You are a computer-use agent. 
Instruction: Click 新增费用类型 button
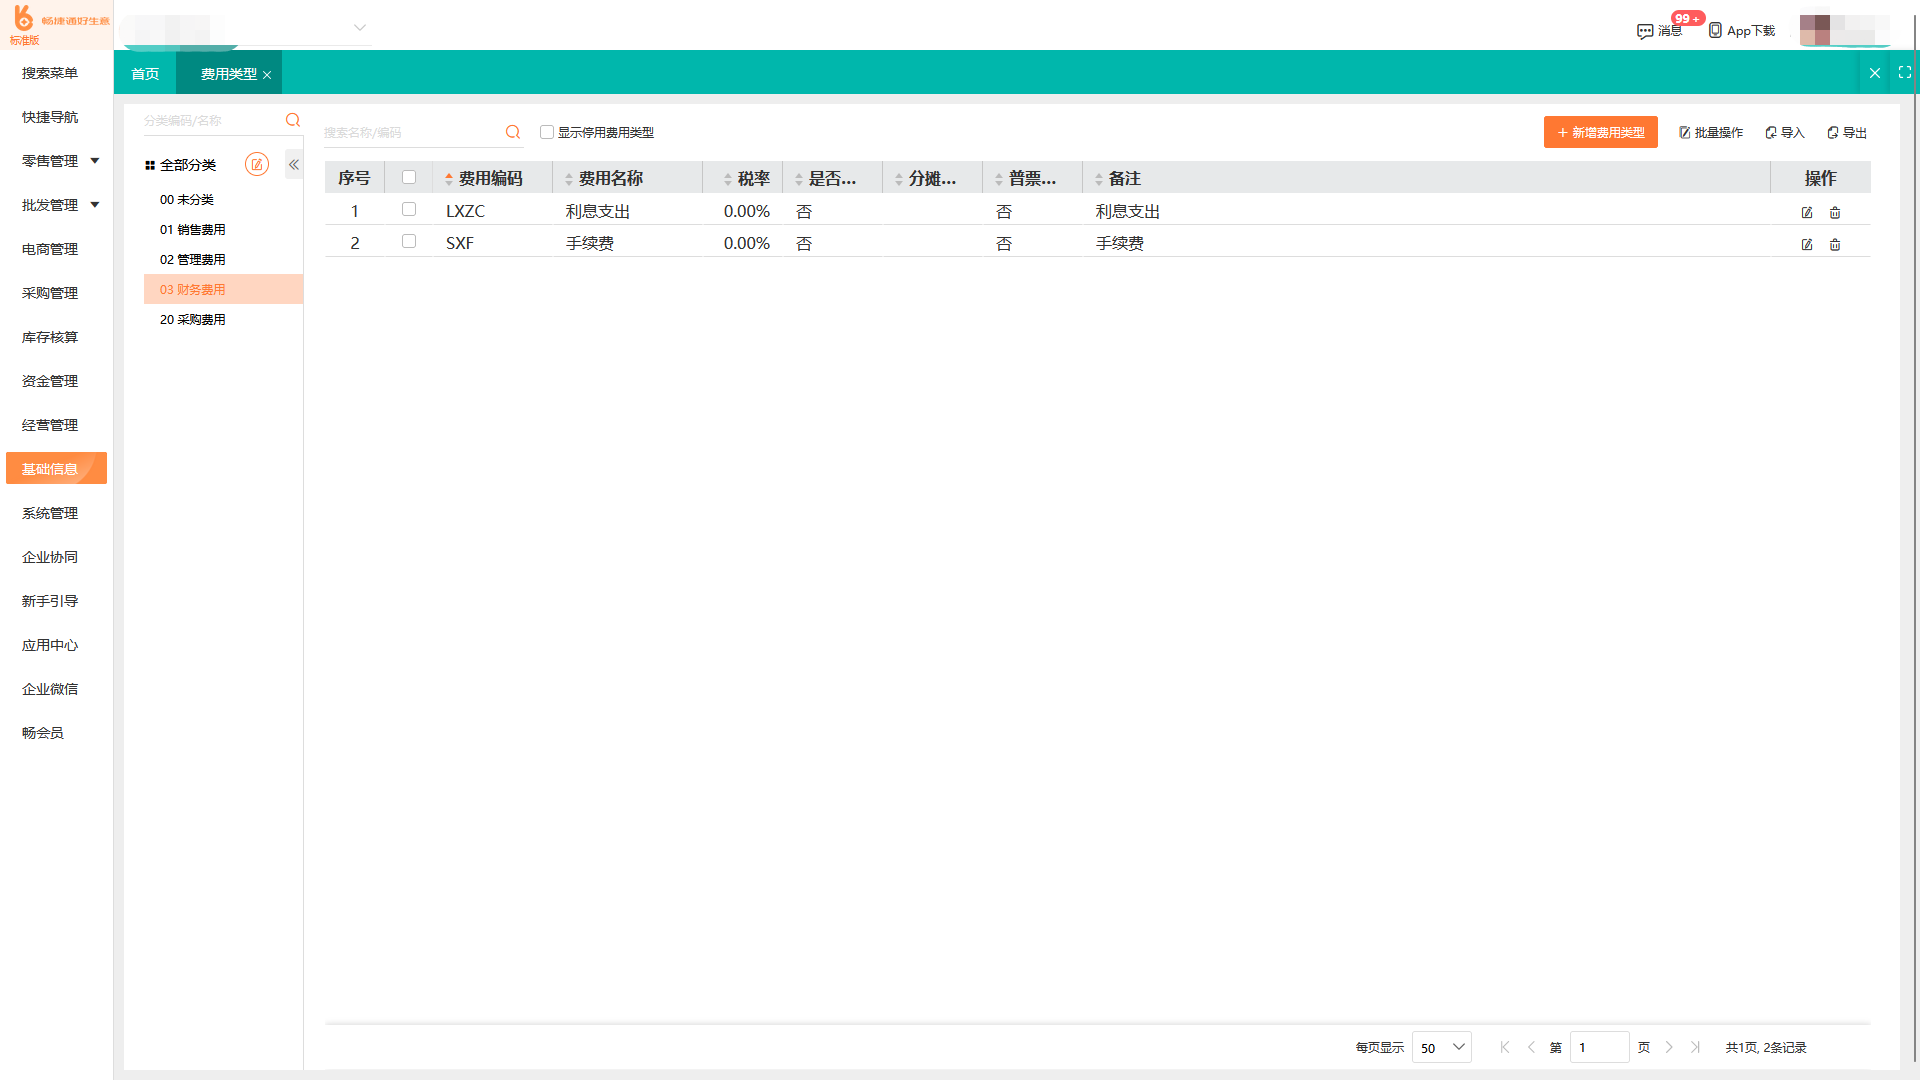[1601, 131]
